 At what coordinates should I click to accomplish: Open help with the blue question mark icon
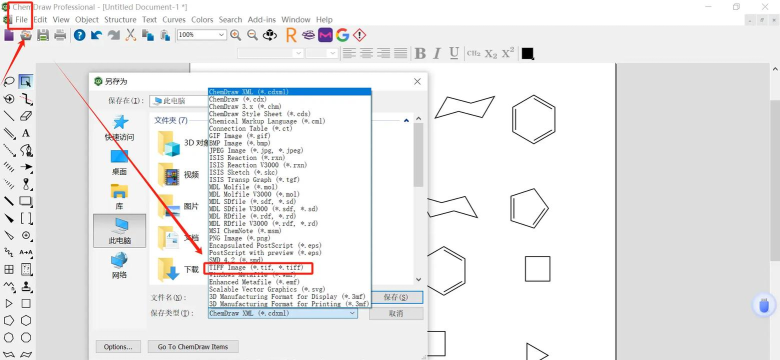[x=80, y=35]
